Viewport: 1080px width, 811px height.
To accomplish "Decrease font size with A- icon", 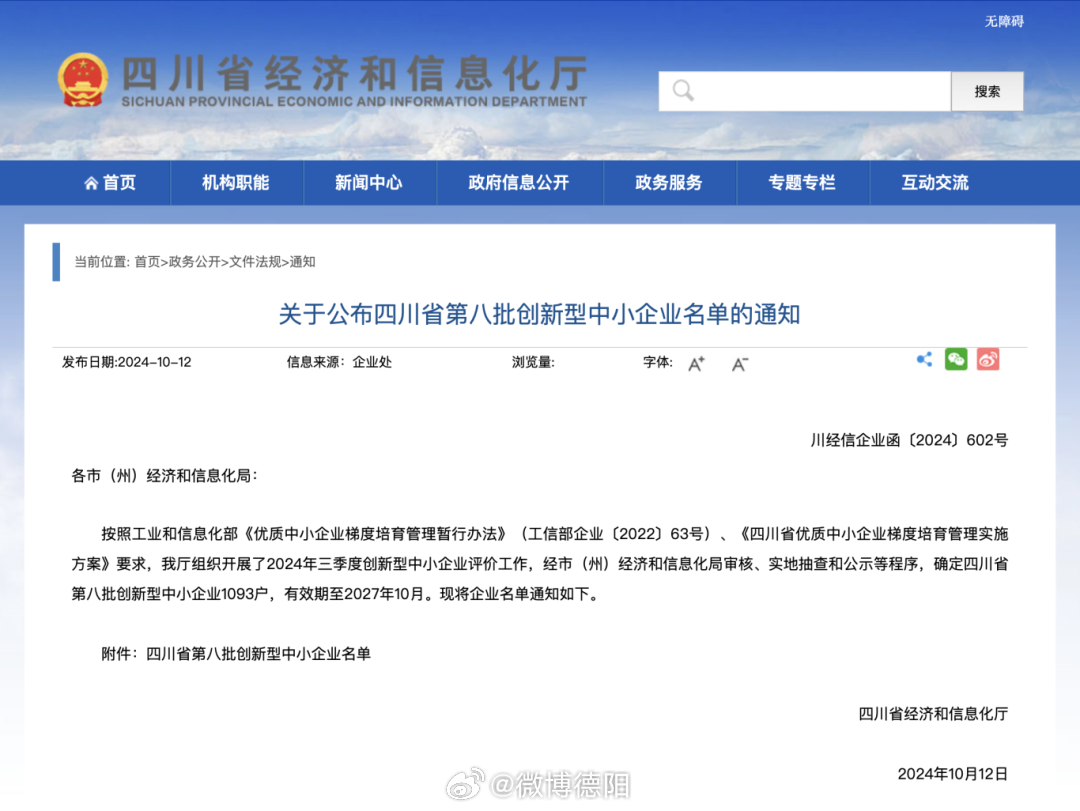I will 740,363.
